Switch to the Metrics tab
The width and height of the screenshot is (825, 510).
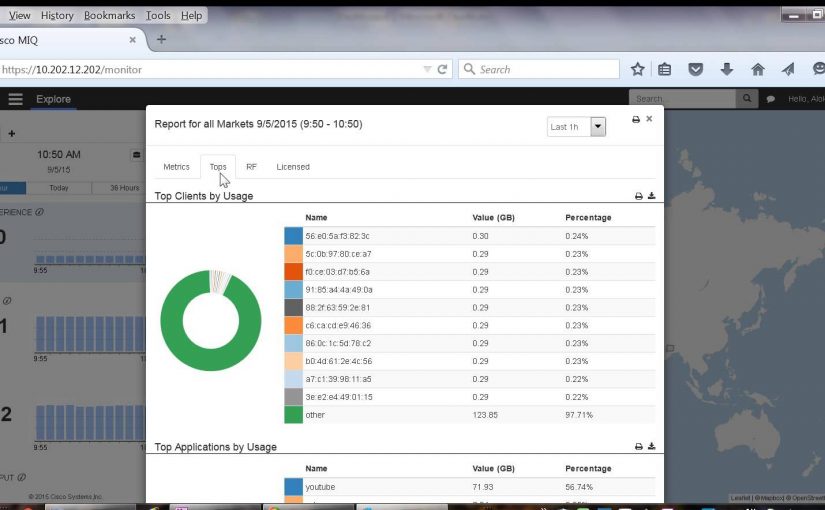[176, 167]
